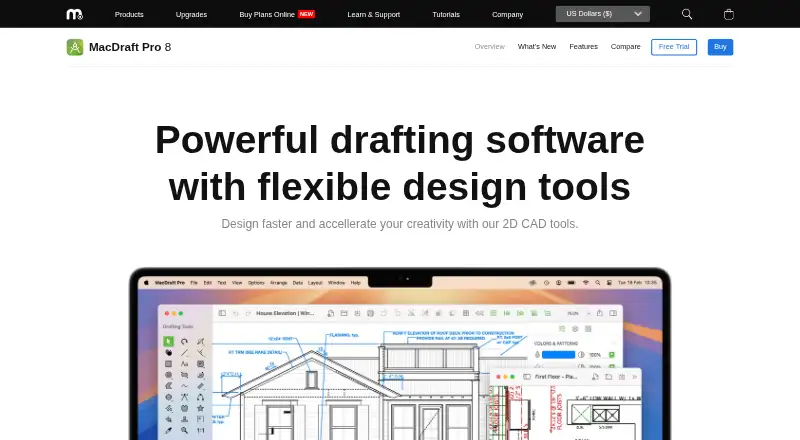Click the Apple menu in laptop screenshot

(x=146, y=282)
